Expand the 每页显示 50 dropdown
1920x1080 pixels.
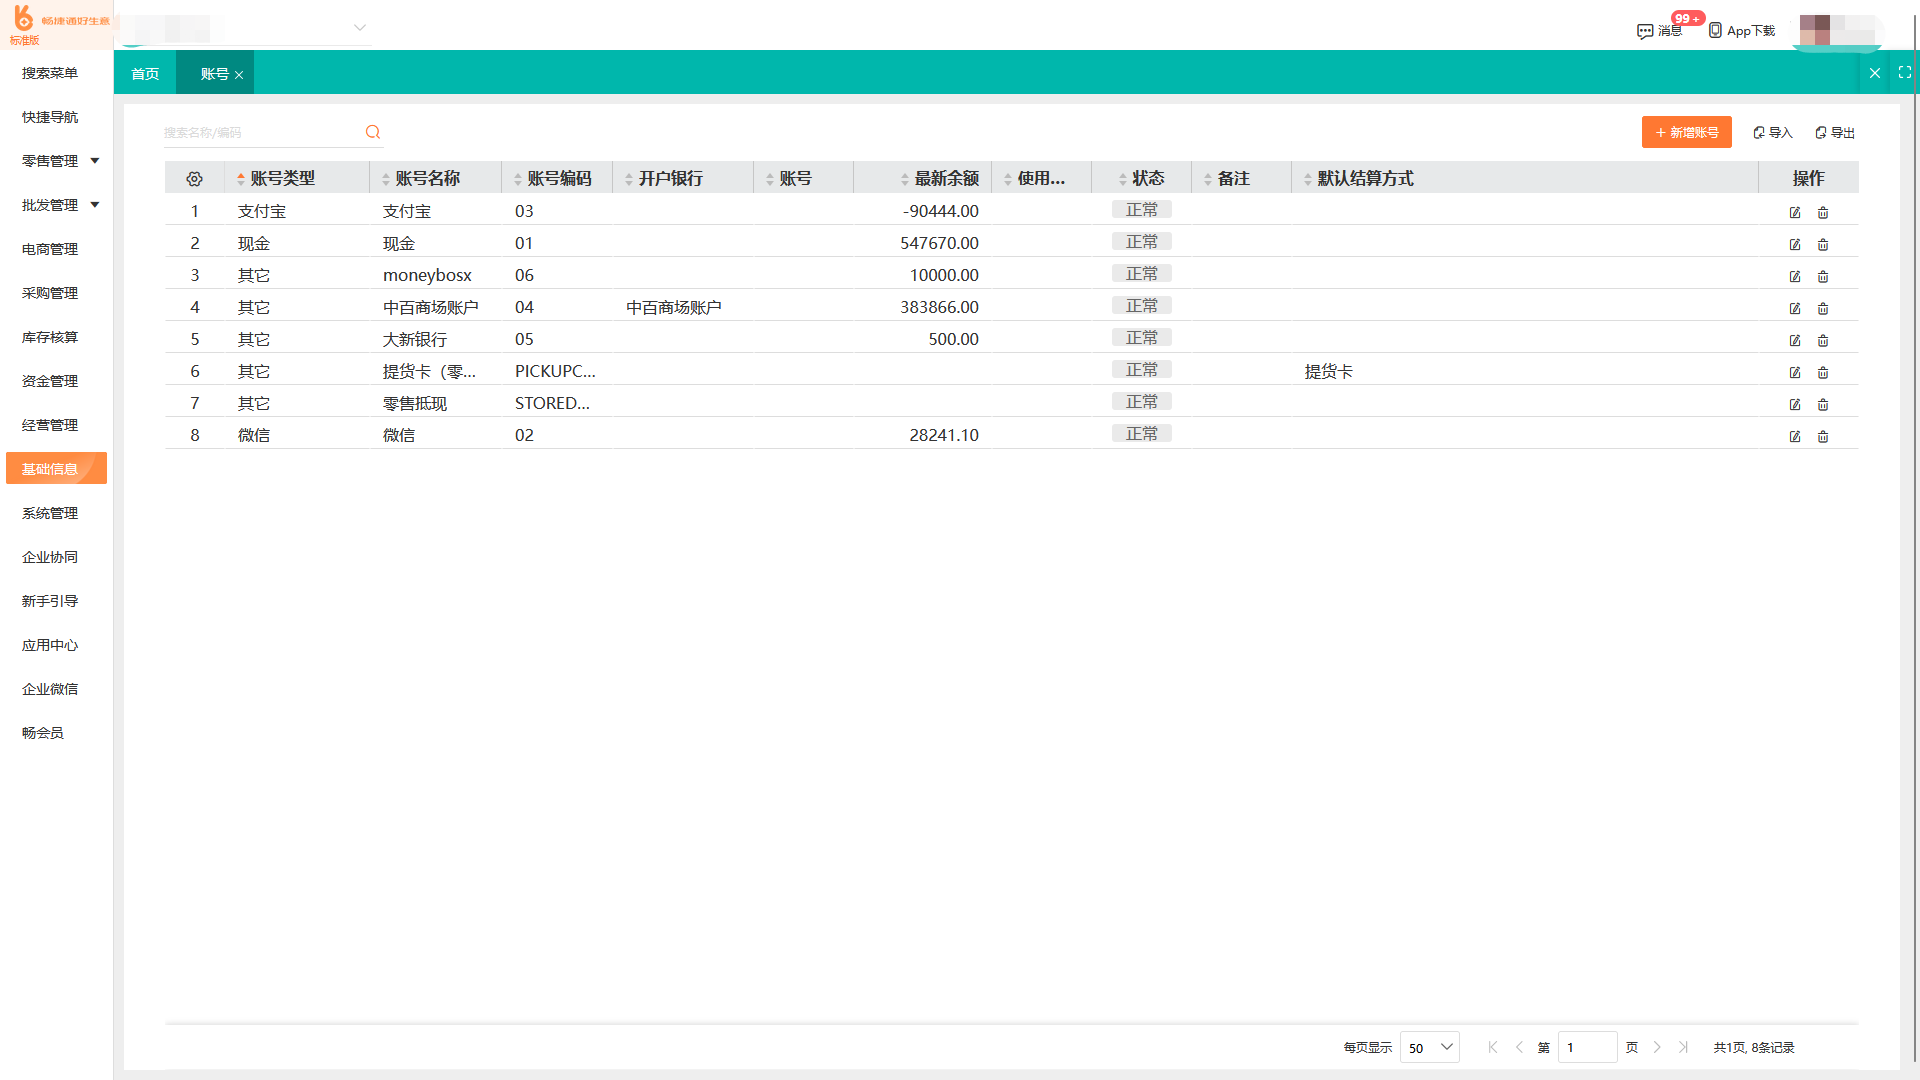point(1428,1047)
